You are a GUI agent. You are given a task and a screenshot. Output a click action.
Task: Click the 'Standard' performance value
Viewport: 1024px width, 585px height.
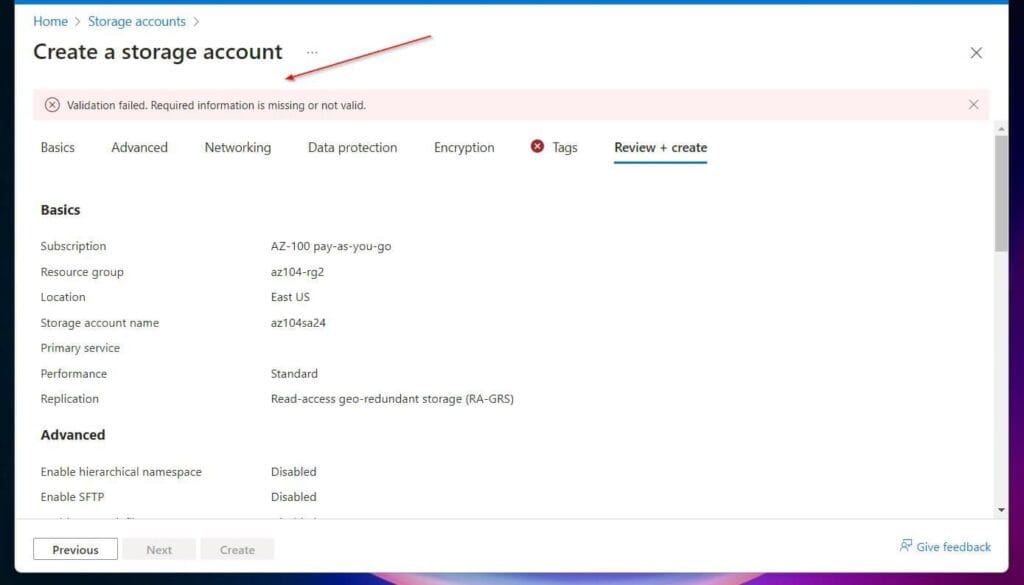[294, 373]
